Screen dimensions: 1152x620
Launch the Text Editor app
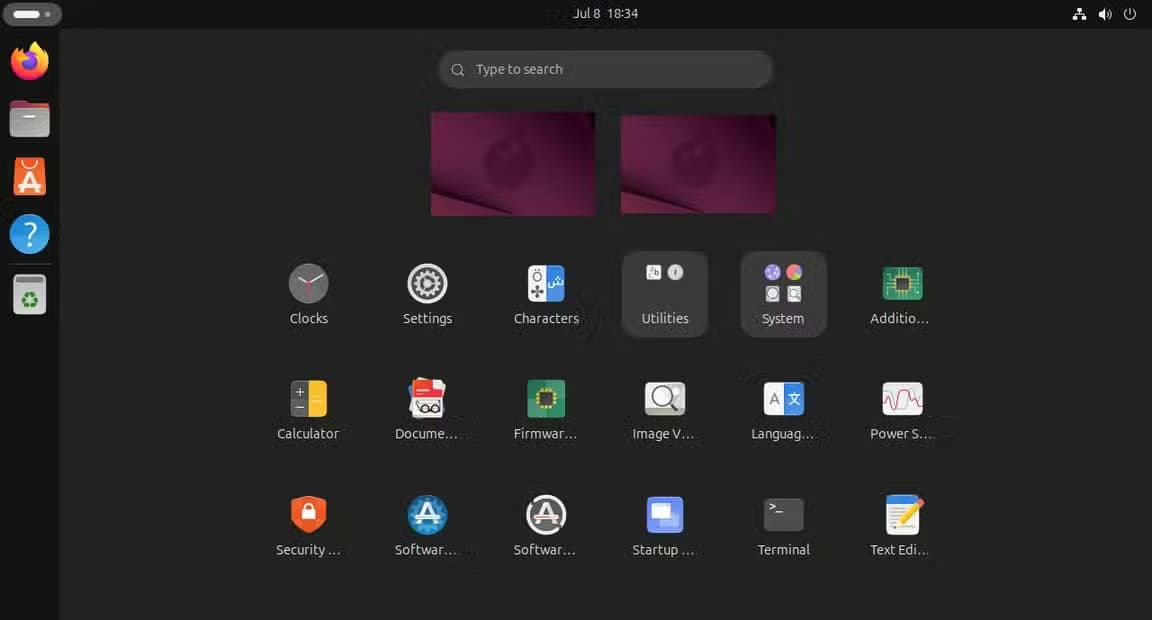click(x=901, y=525)
